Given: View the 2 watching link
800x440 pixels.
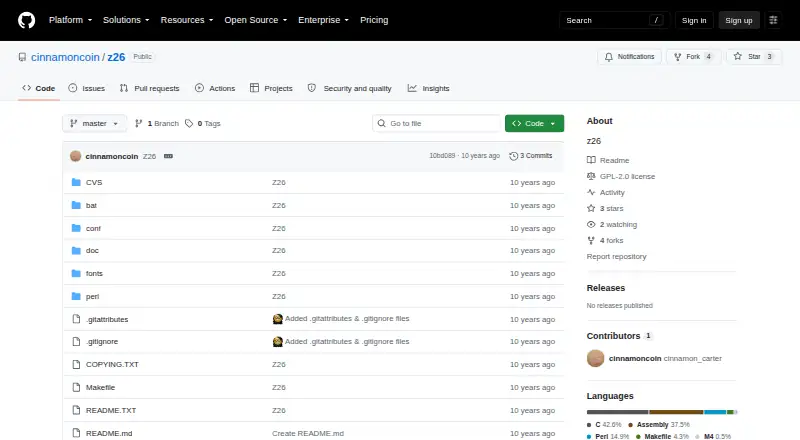Looking at the screenshot, I should 612,225.
